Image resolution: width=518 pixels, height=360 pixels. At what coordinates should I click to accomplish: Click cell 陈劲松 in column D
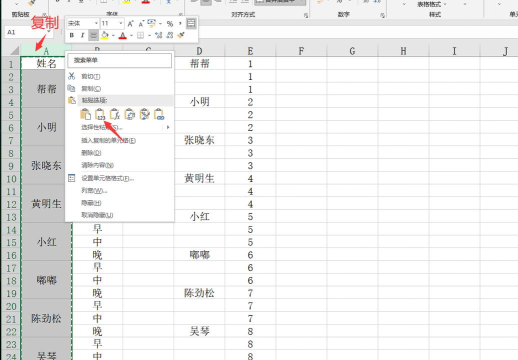[x=199, y=293]
